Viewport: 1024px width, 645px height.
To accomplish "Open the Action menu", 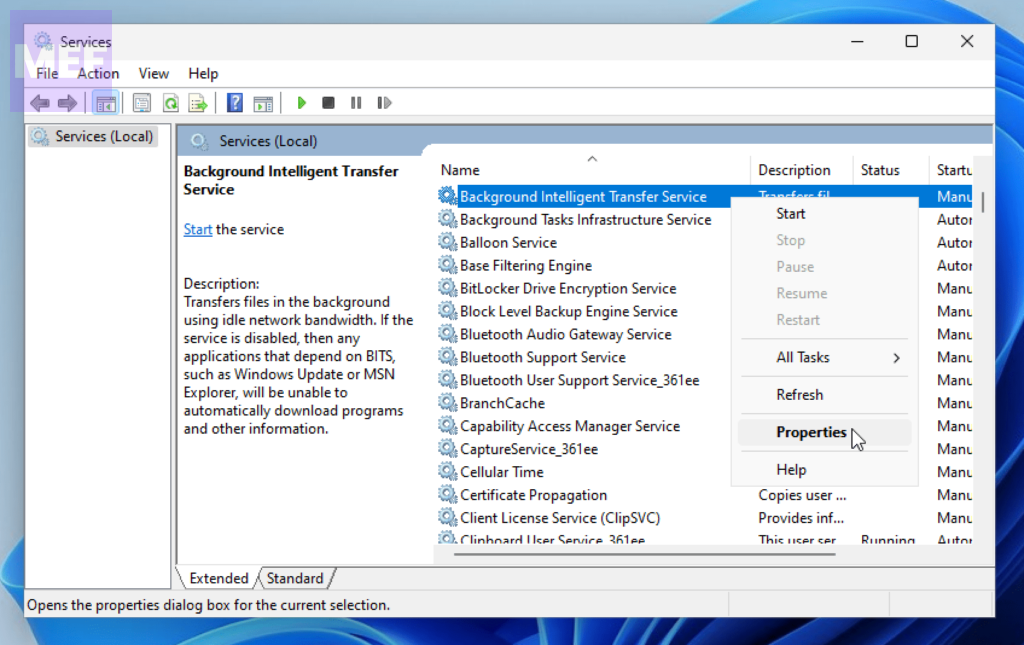I will [98, 73].
